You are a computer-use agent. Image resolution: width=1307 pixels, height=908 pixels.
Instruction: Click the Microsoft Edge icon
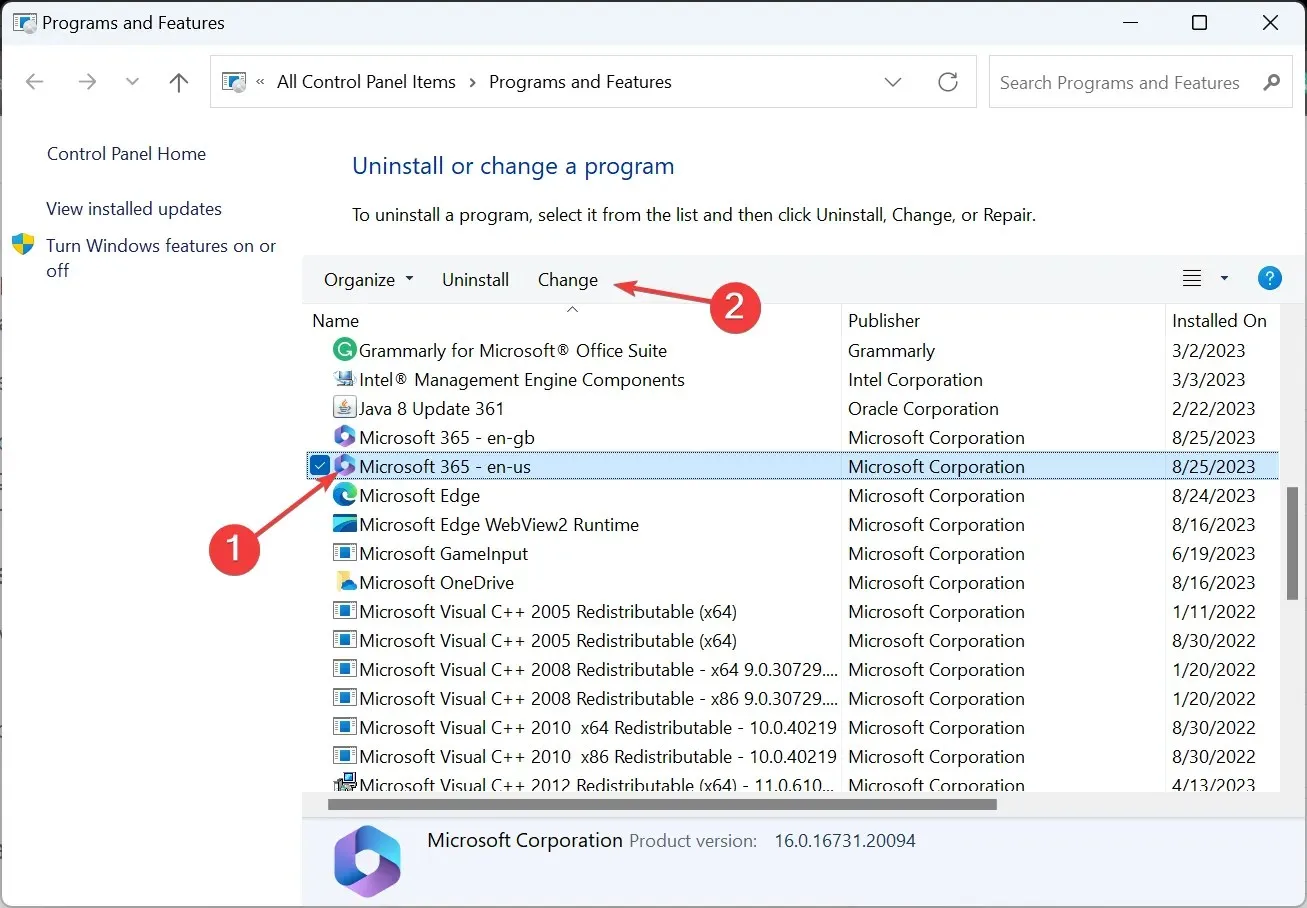click(344, 495)
